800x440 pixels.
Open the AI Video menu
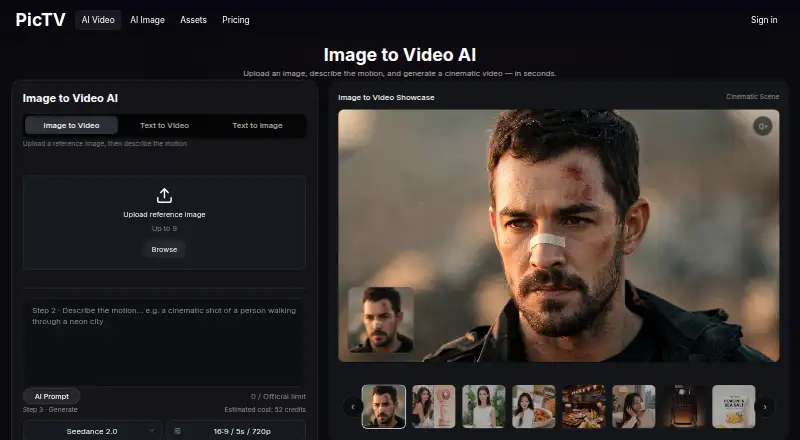(98, 20)
